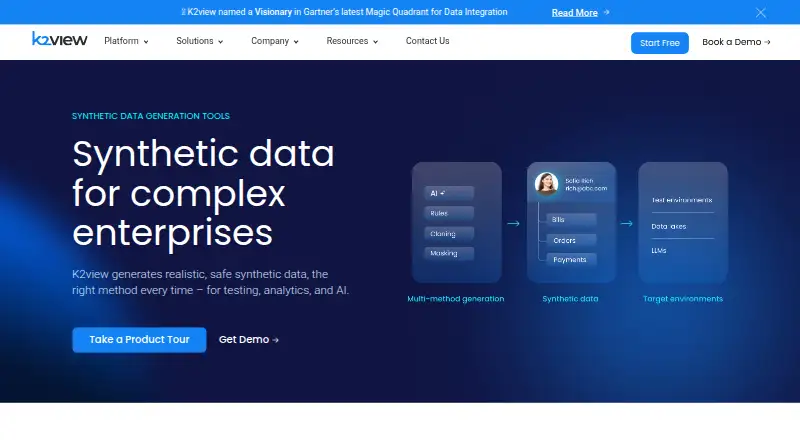Expand the Company menu chevron

tap(296, 42)
